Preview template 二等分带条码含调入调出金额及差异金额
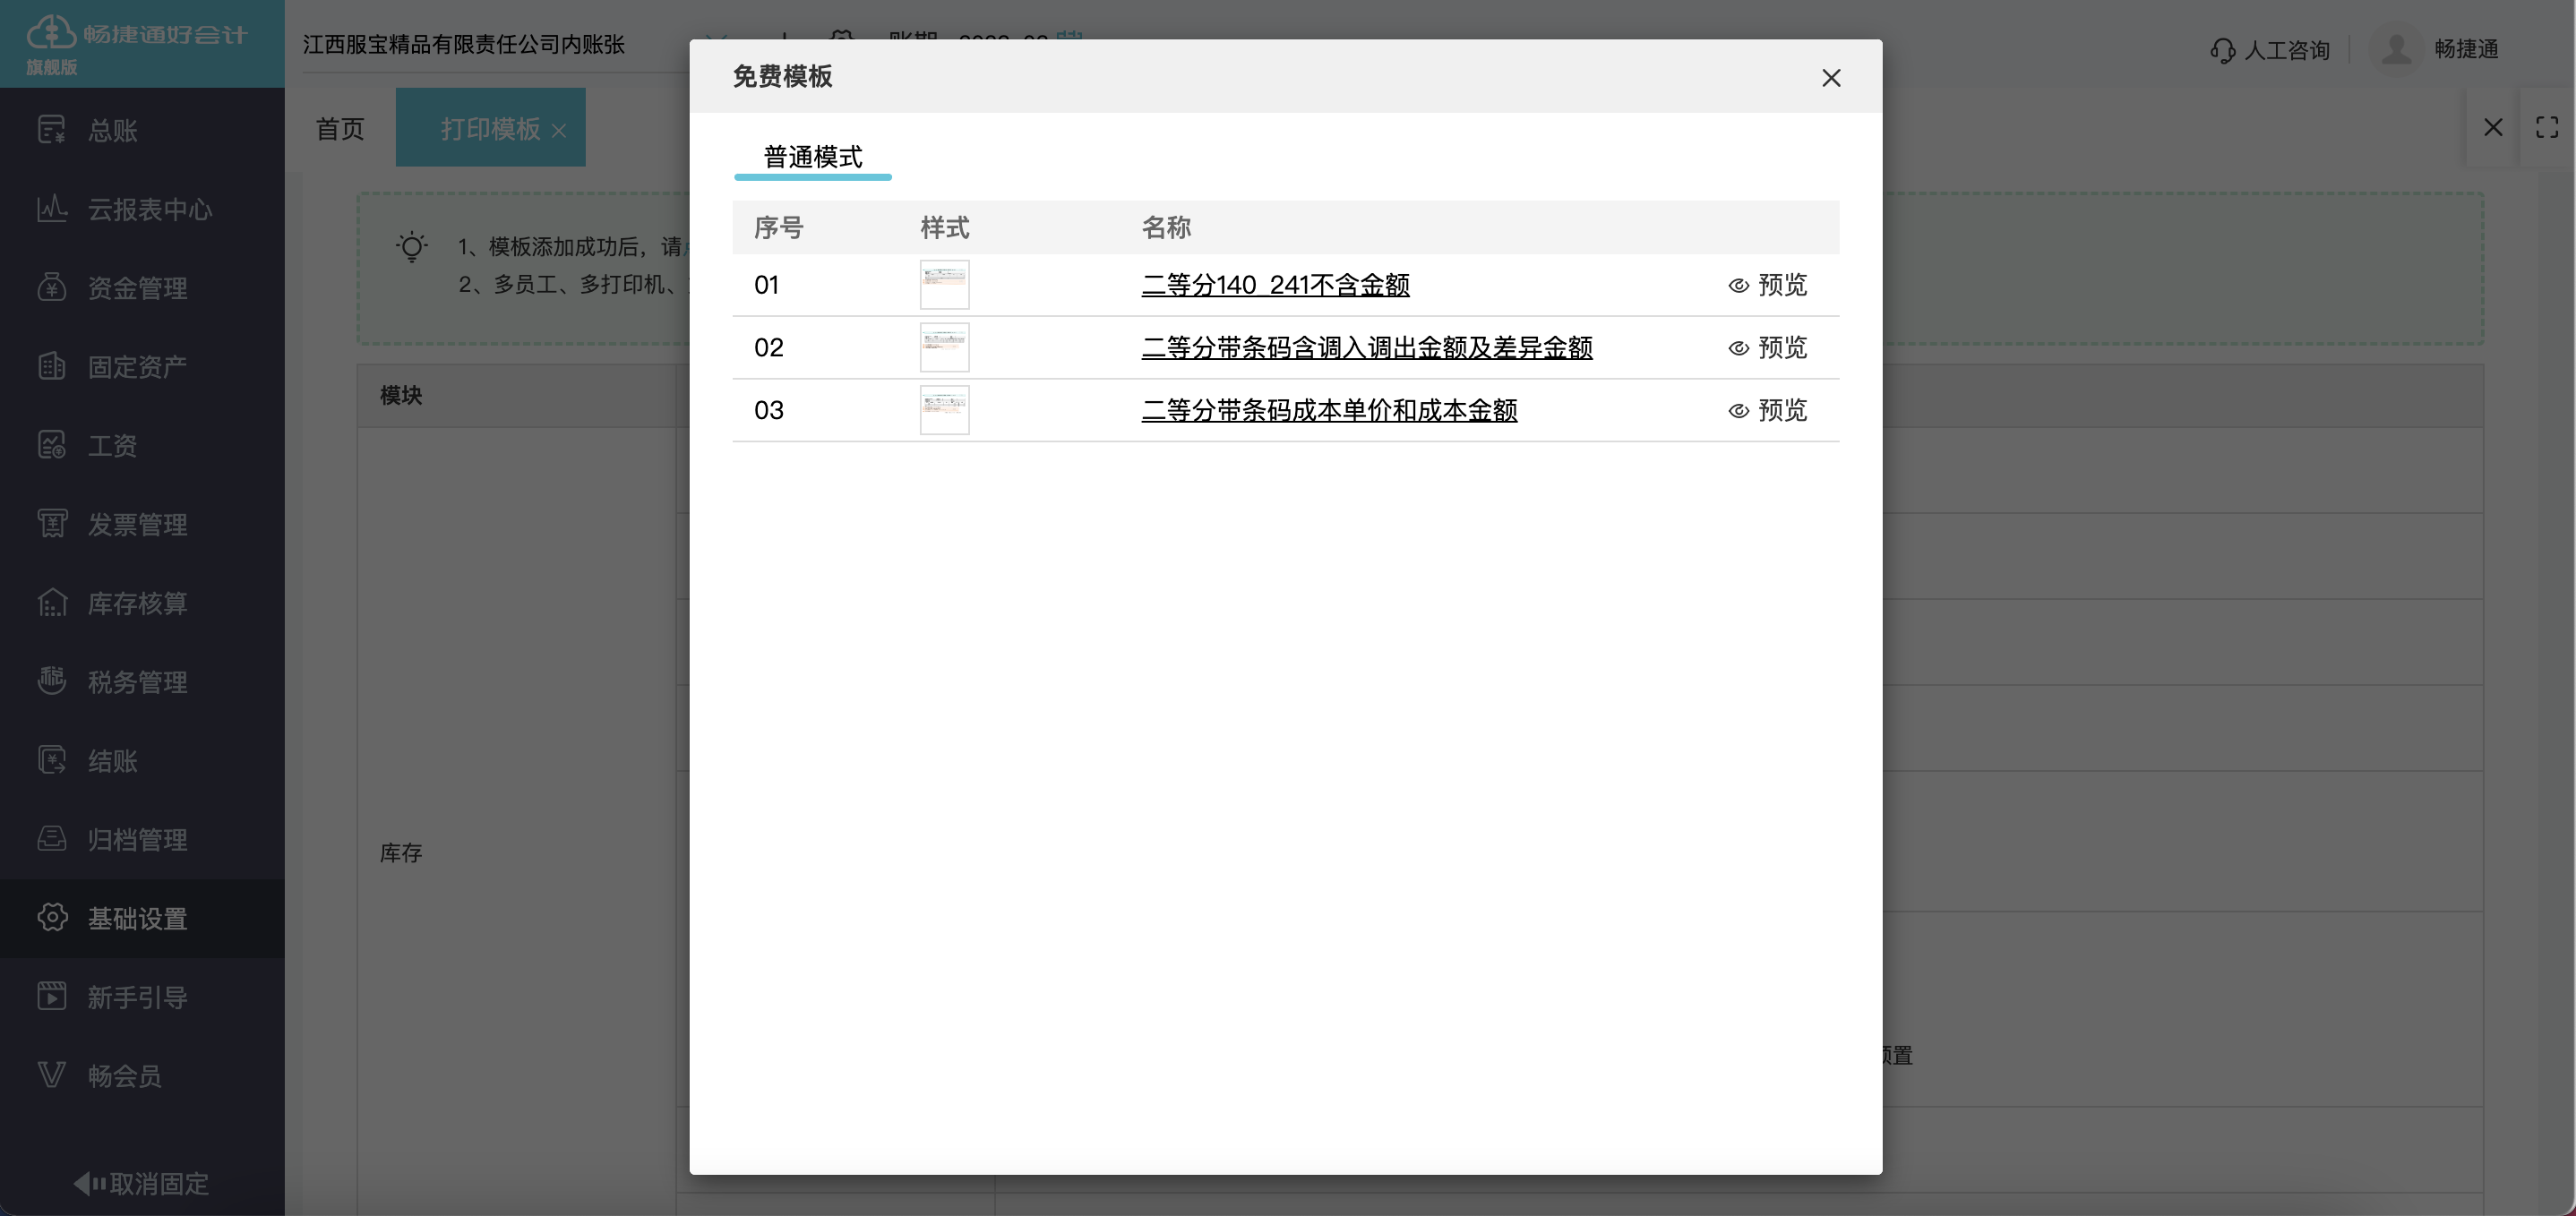 [1768, 347]
